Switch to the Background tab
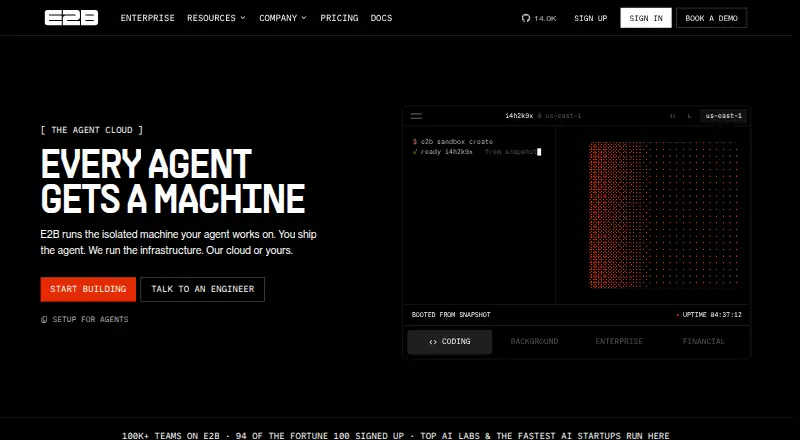The width and height of the screenshot is (800, 440). pos(534,342)
